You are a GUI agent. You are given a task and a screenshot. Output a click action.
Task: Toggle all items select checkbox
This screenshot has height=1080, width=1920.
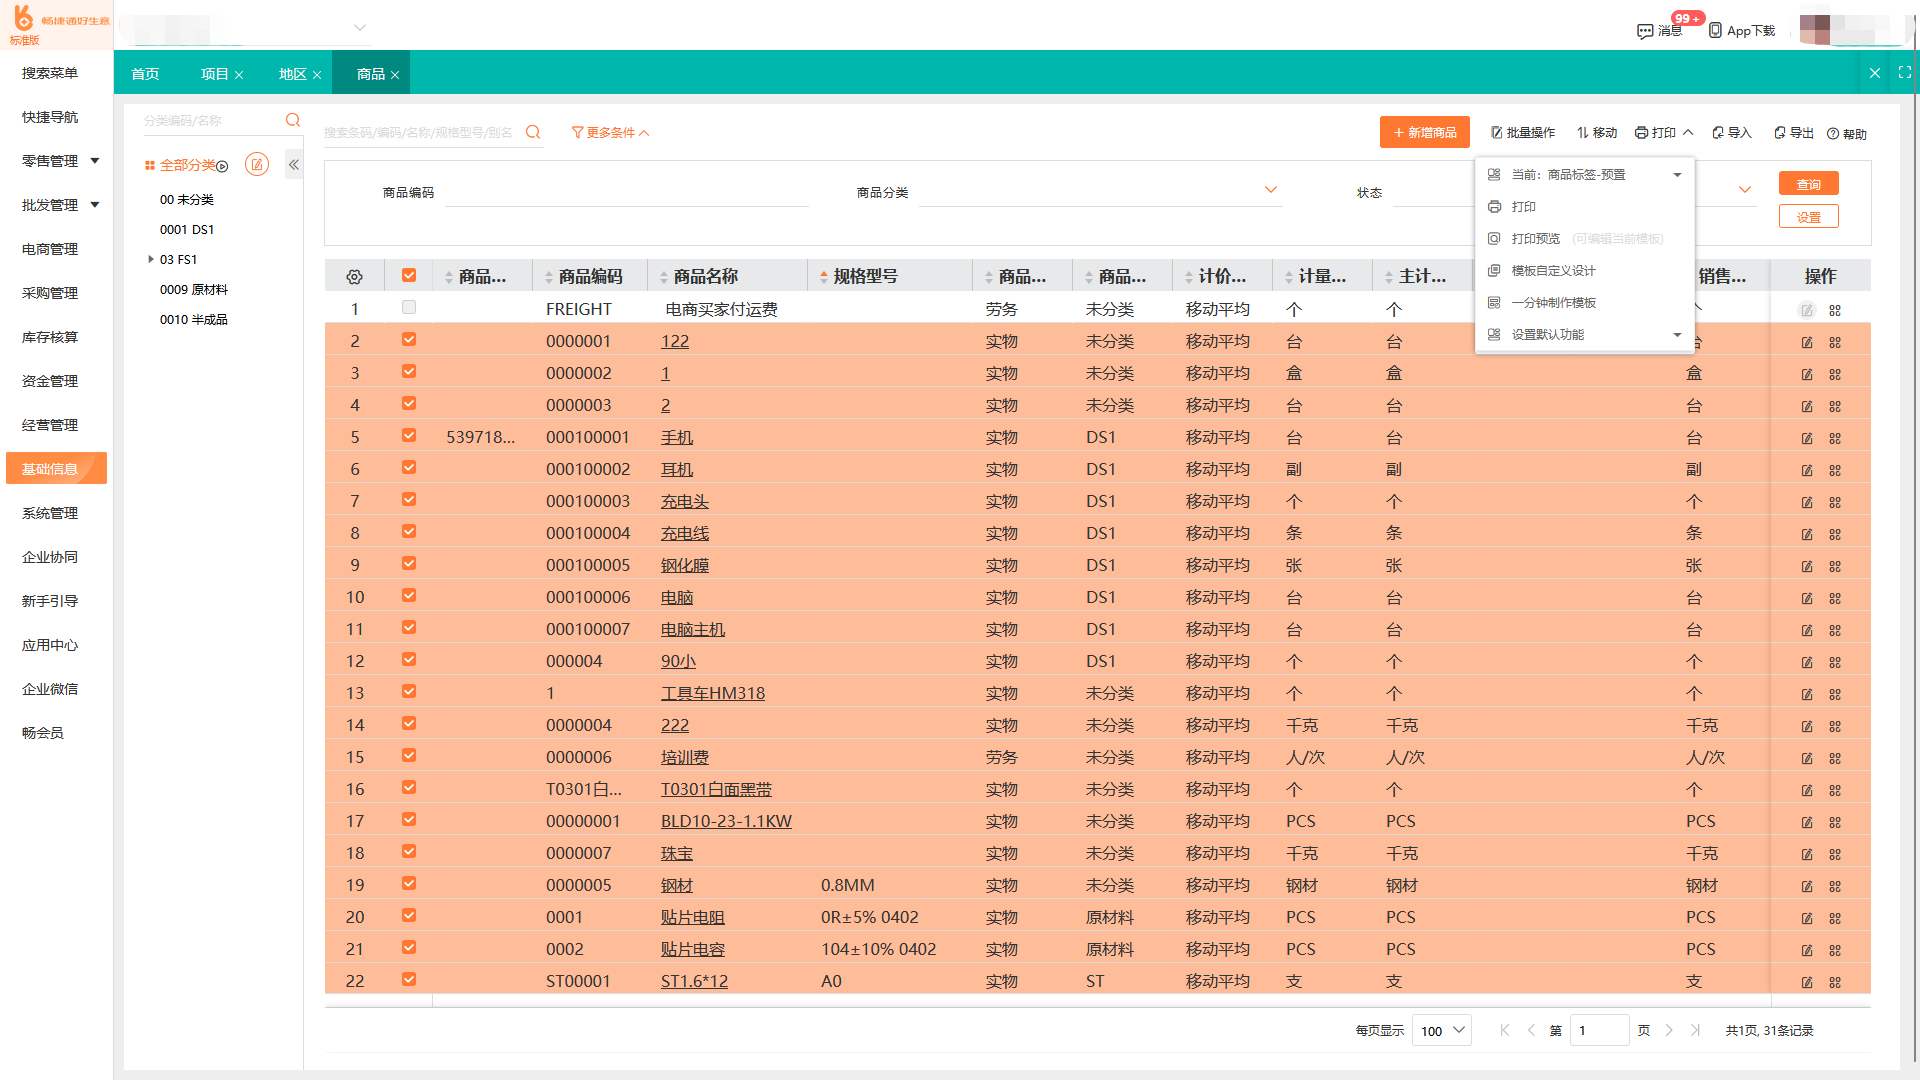(409, 274)
